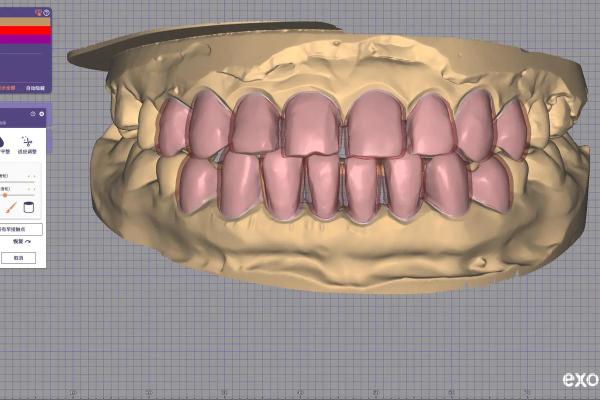Select the purple color bar in the top panel
Image resolution: width=600 pixels, height=400 pixels.
[26, 41]
